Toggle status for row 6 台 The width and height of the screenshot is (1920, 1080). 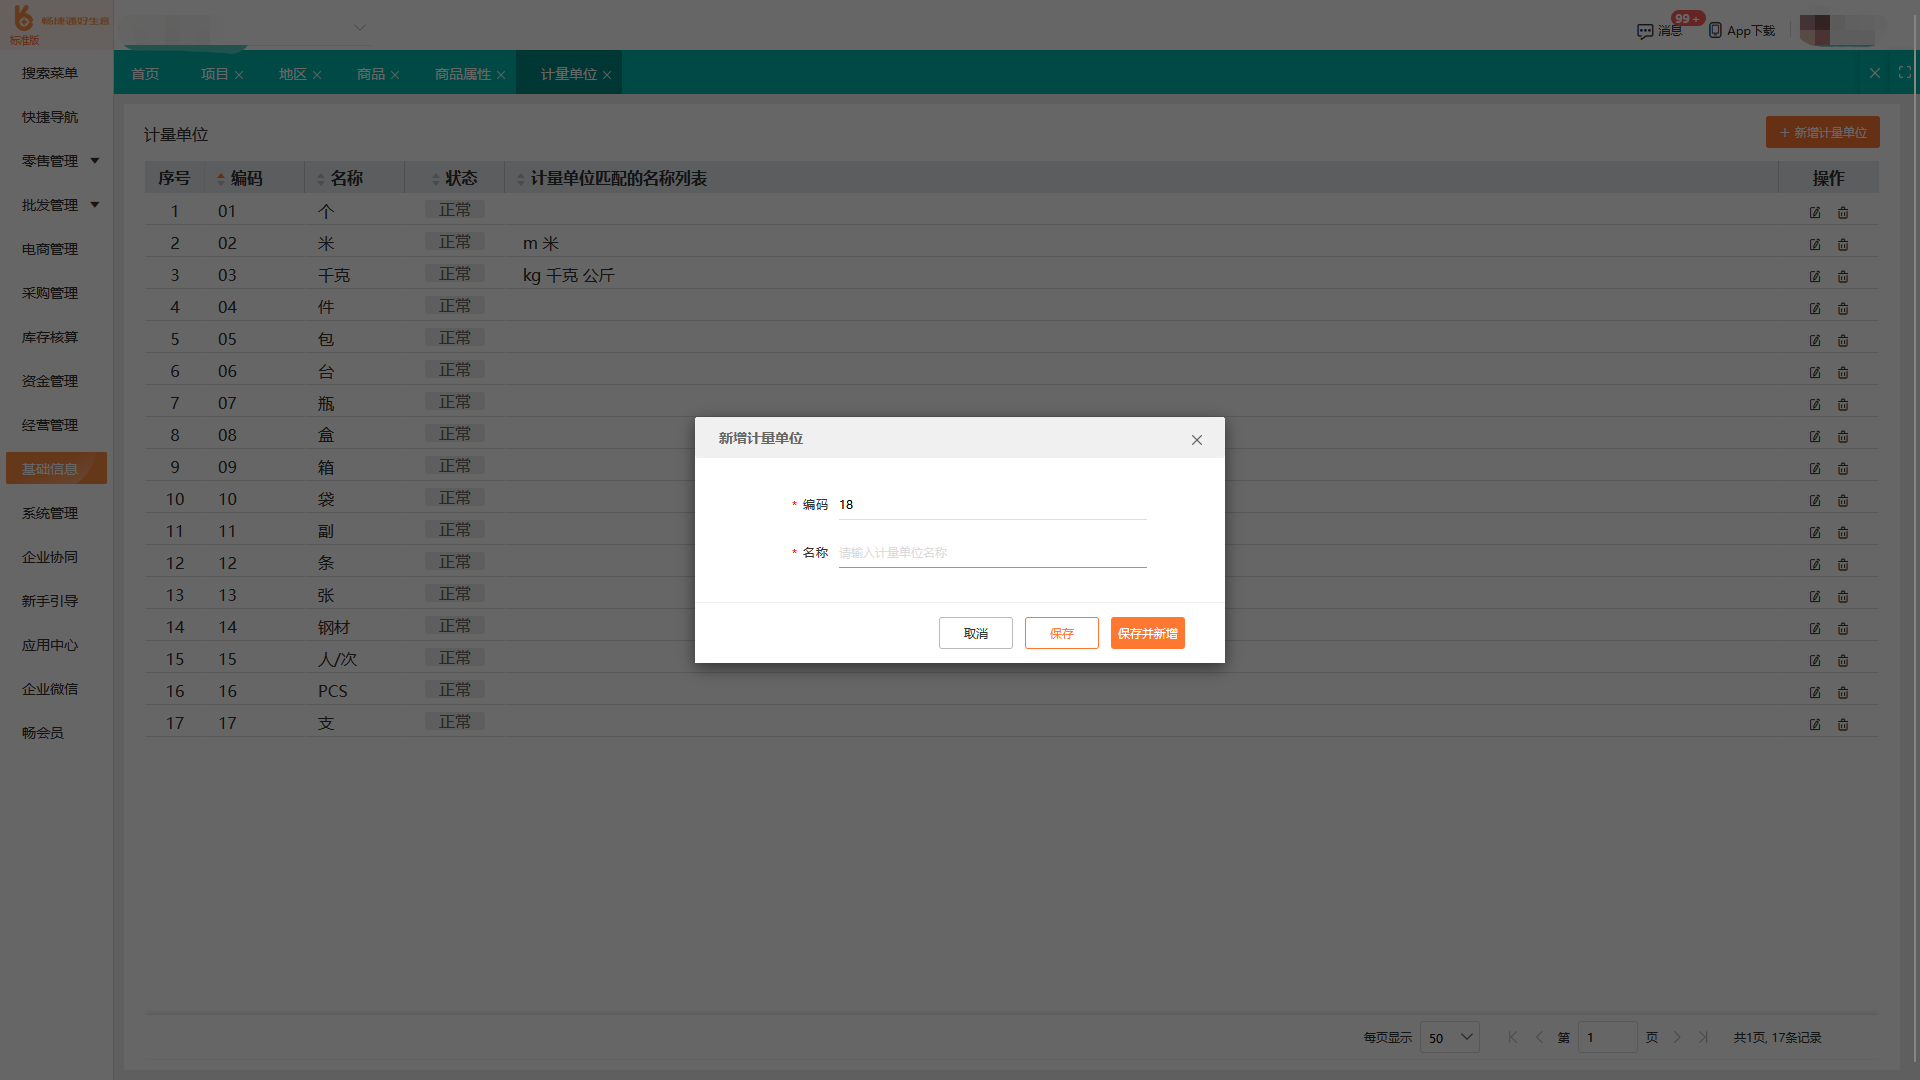point(458,371)
